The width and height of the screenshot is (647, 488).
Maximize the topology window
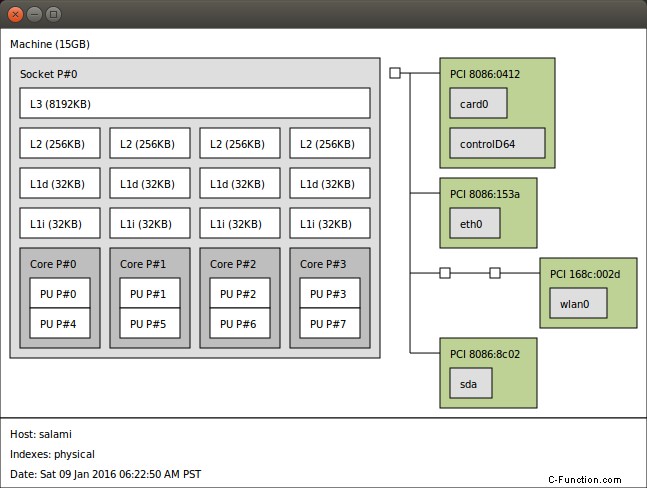click(x=54, y=14)
